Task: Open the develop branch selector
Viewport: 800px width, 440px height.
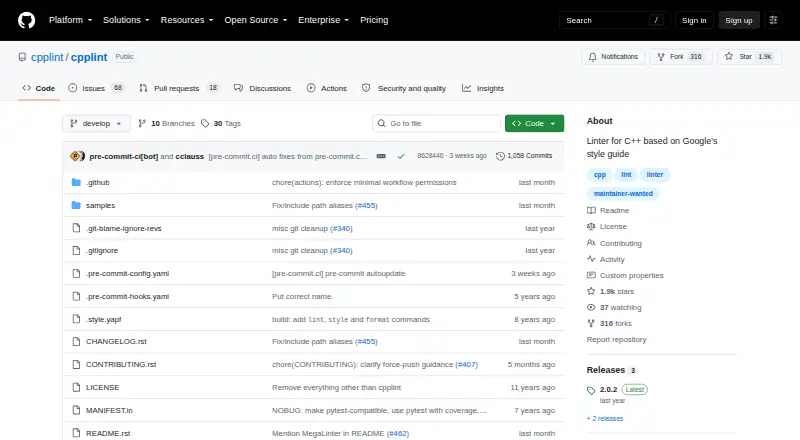Action: coord(96,124)
